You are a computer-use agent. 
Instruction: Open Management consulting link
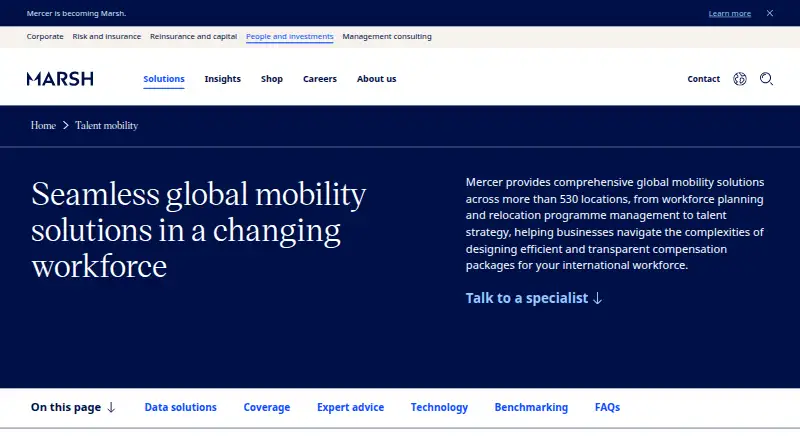387,36
